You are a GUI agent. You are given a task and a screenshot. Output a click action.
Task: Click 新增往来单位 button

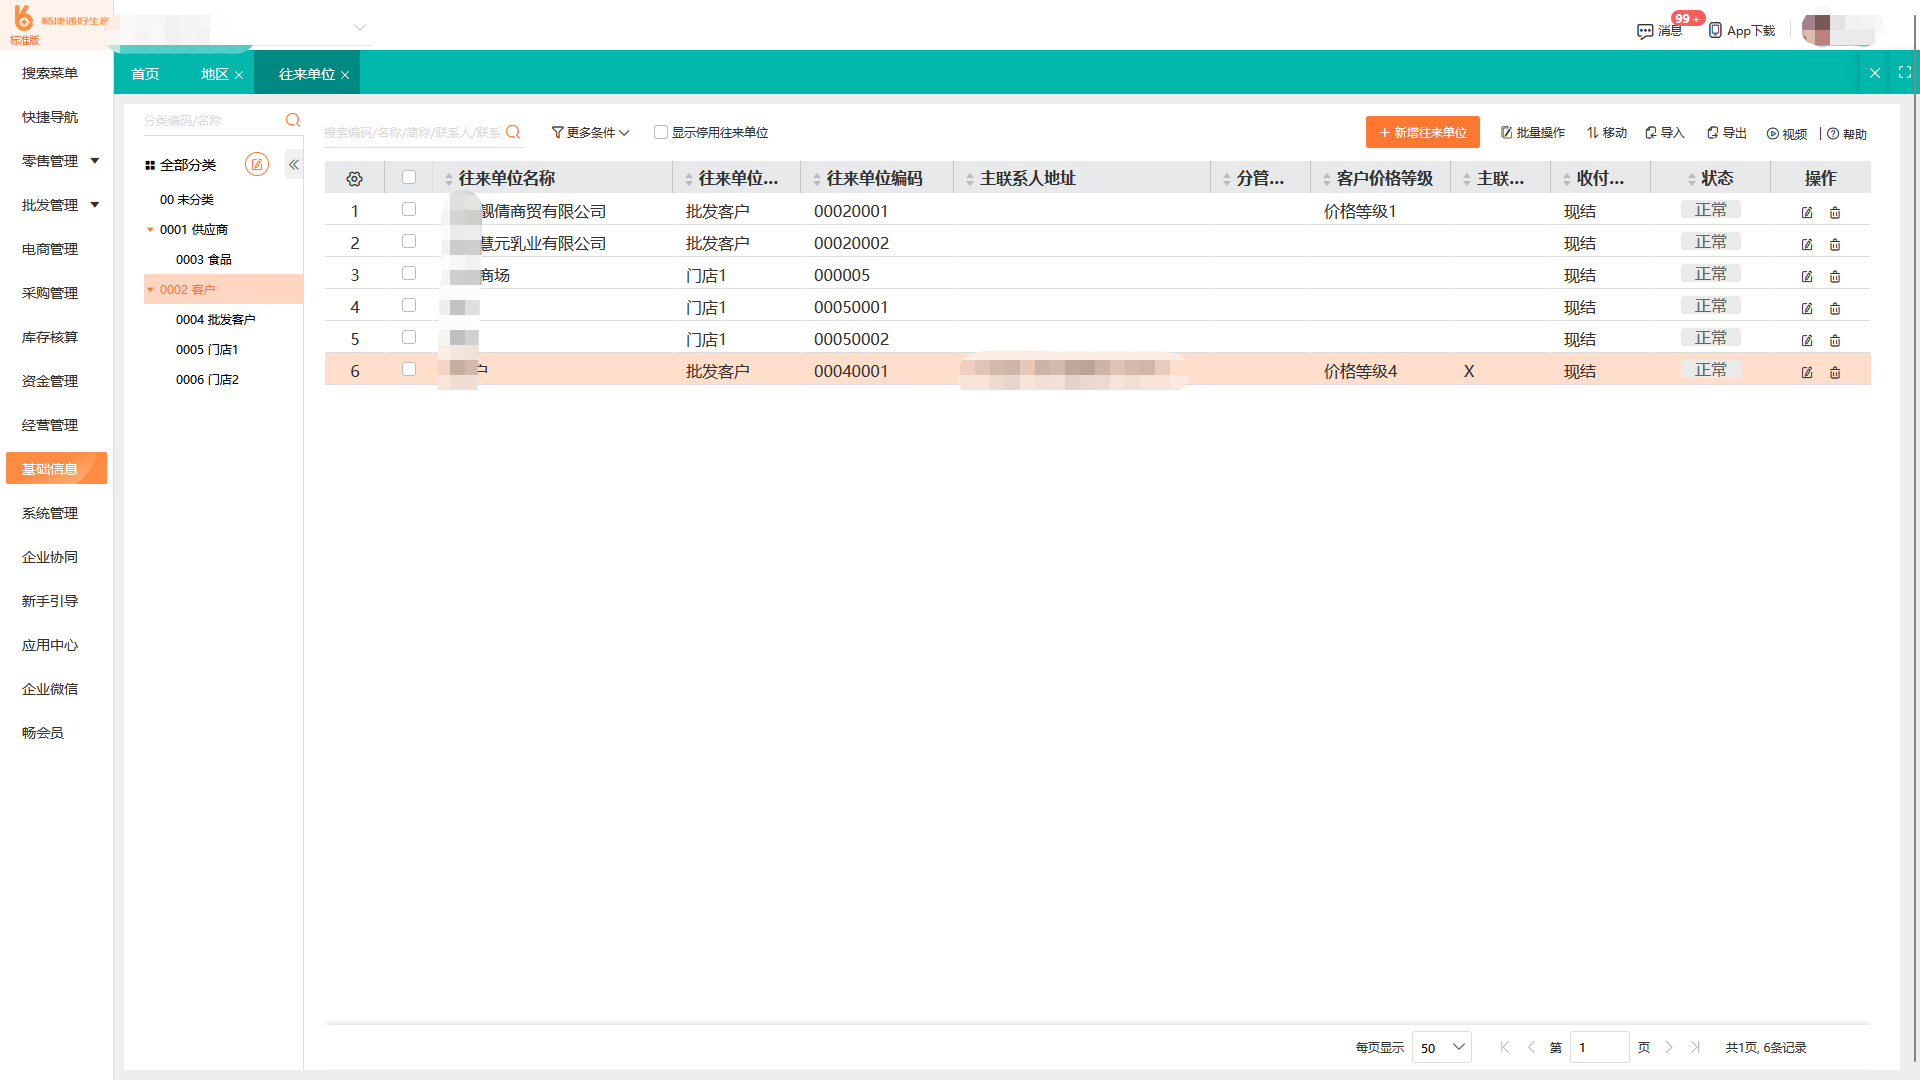[1424, 131]
